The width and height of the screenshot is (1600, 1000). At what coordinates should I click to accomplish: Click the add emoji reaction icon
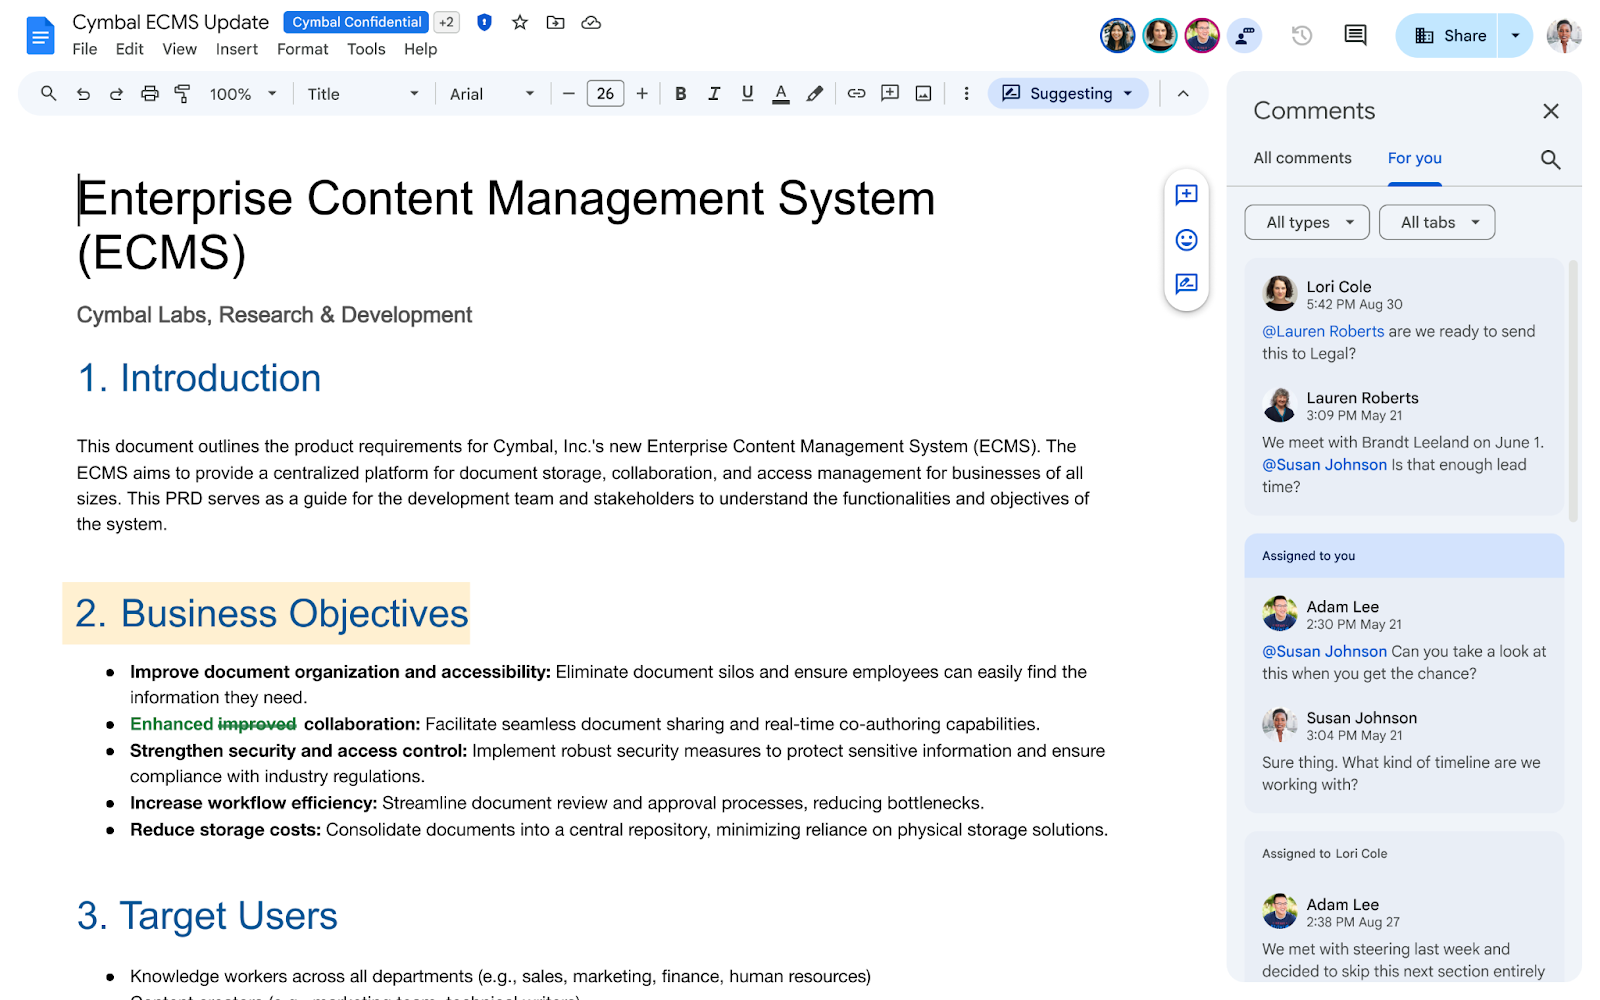(x=1186, y=240)
